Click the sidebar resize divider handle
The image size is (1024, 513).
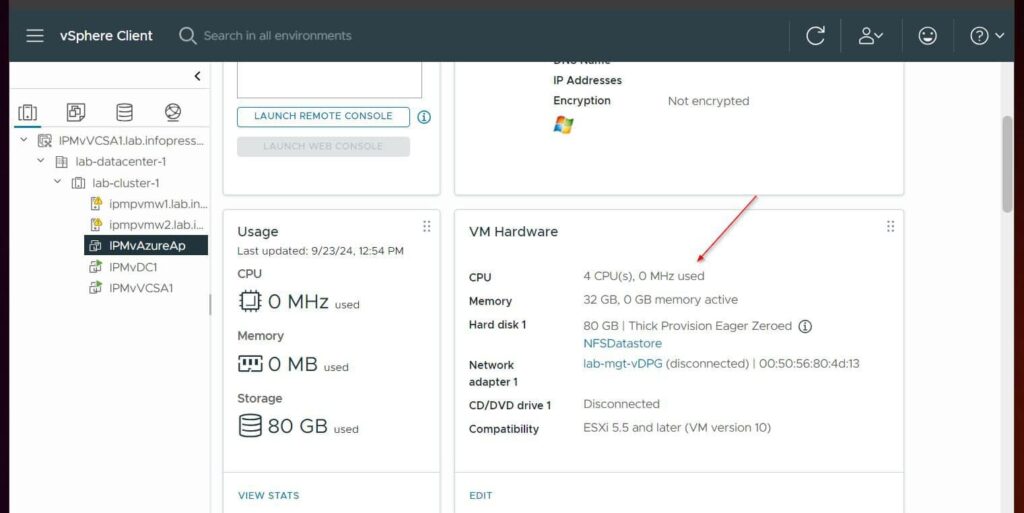click(x=210, y=304)
